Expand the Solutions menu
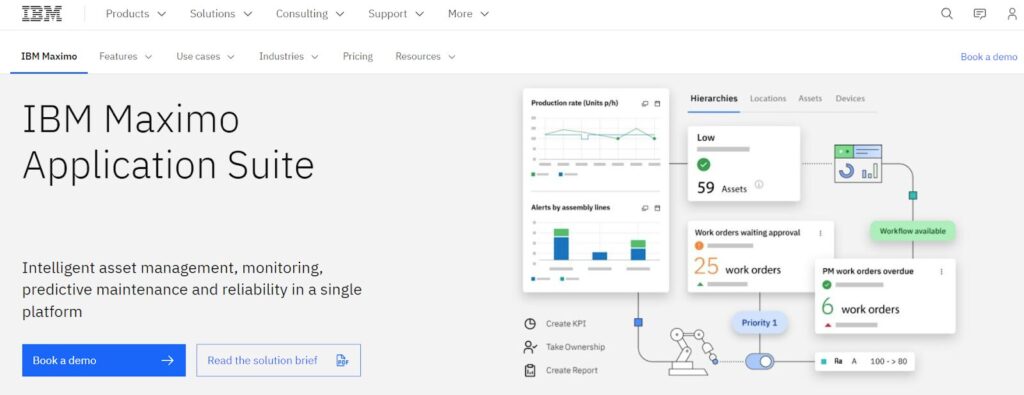Screen dimensions: 1024x395 [x=221, y=14]
